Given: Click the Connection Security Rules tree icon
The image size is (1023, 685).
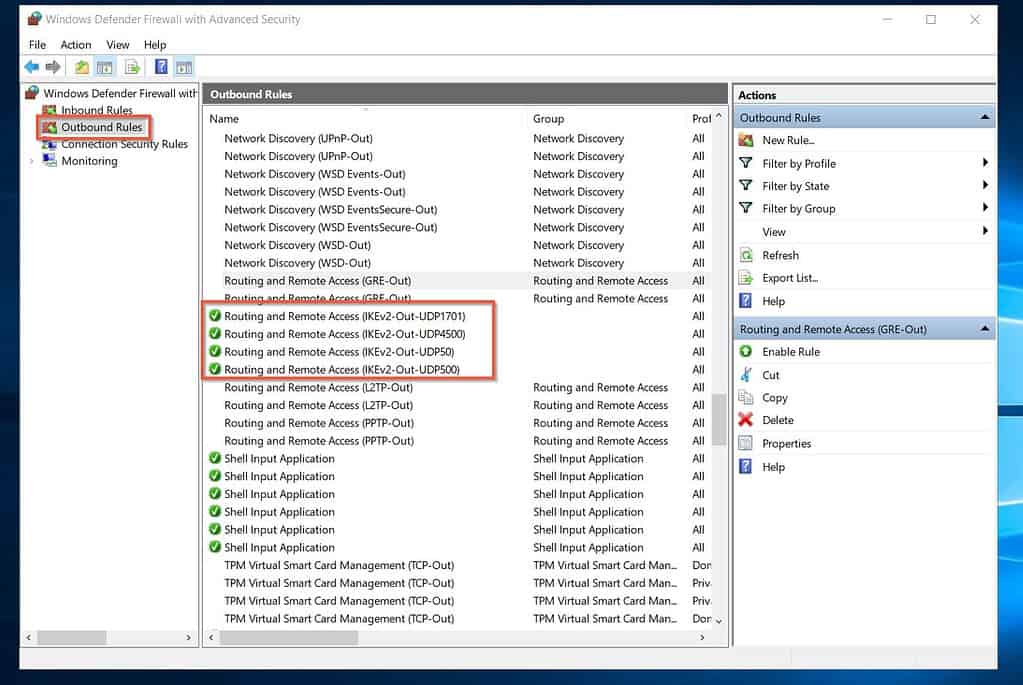Looking at the screenshot, I should pos(49,144).
